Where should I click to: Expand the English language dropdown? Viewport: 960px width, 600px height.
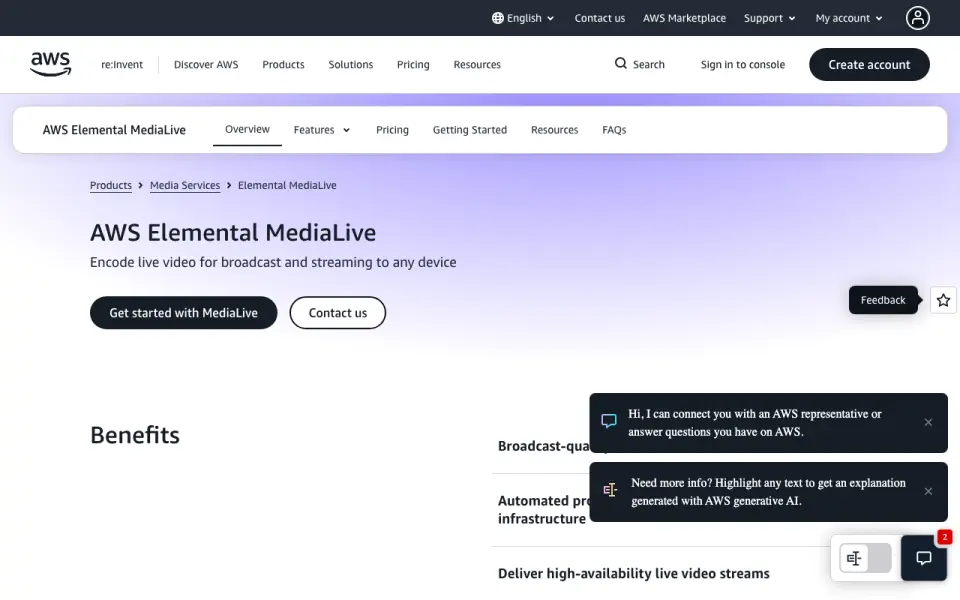pos(523,18)
